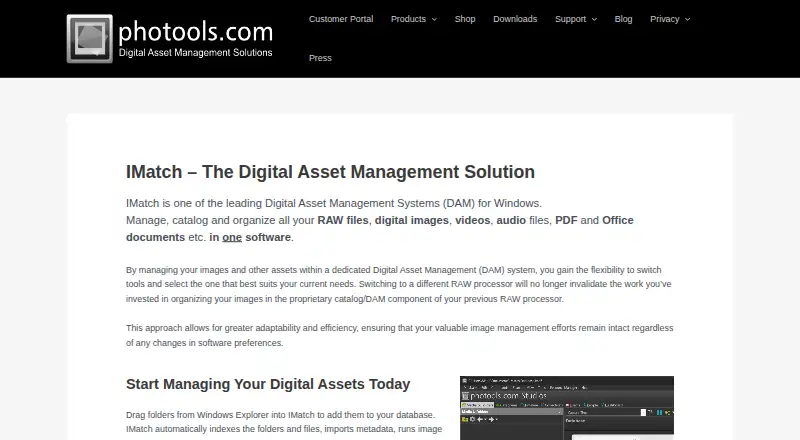The height and width of the screenshot is (440, 800).
Task: Click the 'Start Managing Your Digital Assets Today' heading
Action: [x=268, y=384]
